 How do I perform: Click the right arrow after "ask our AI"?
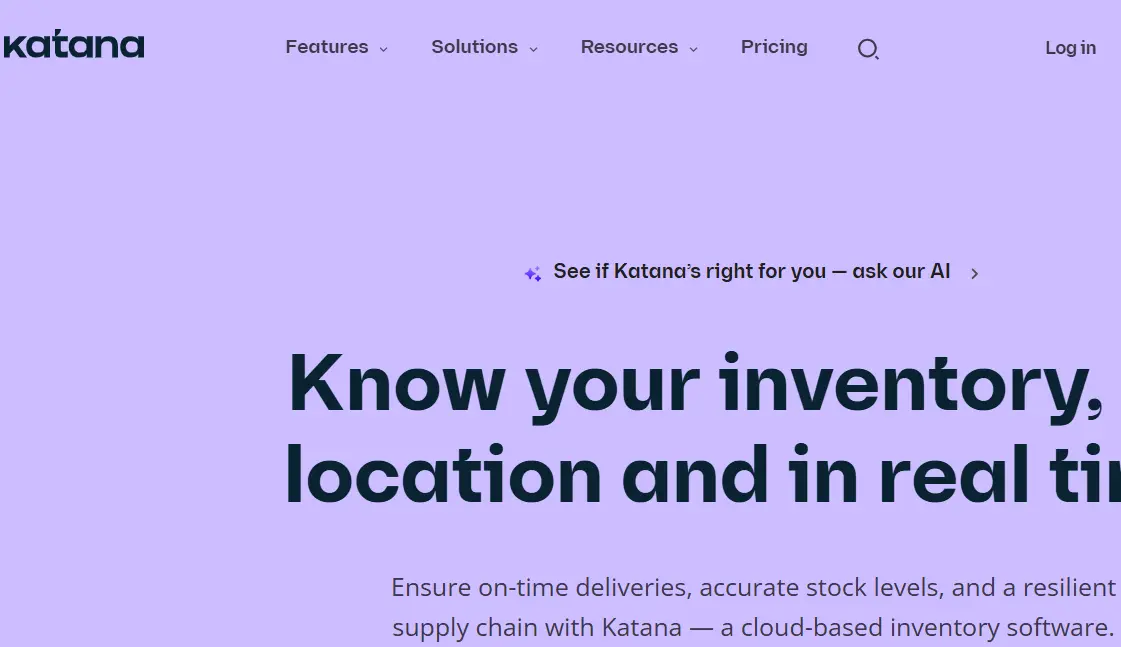(974, 272)
